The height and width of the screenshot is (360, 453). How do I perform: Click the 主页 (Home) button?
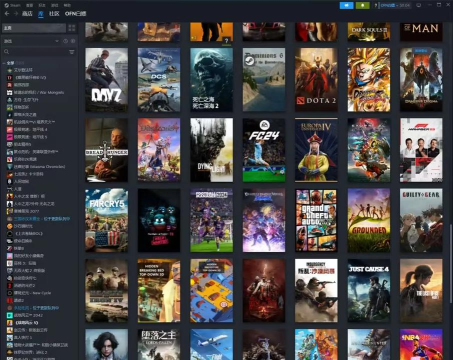34,28
